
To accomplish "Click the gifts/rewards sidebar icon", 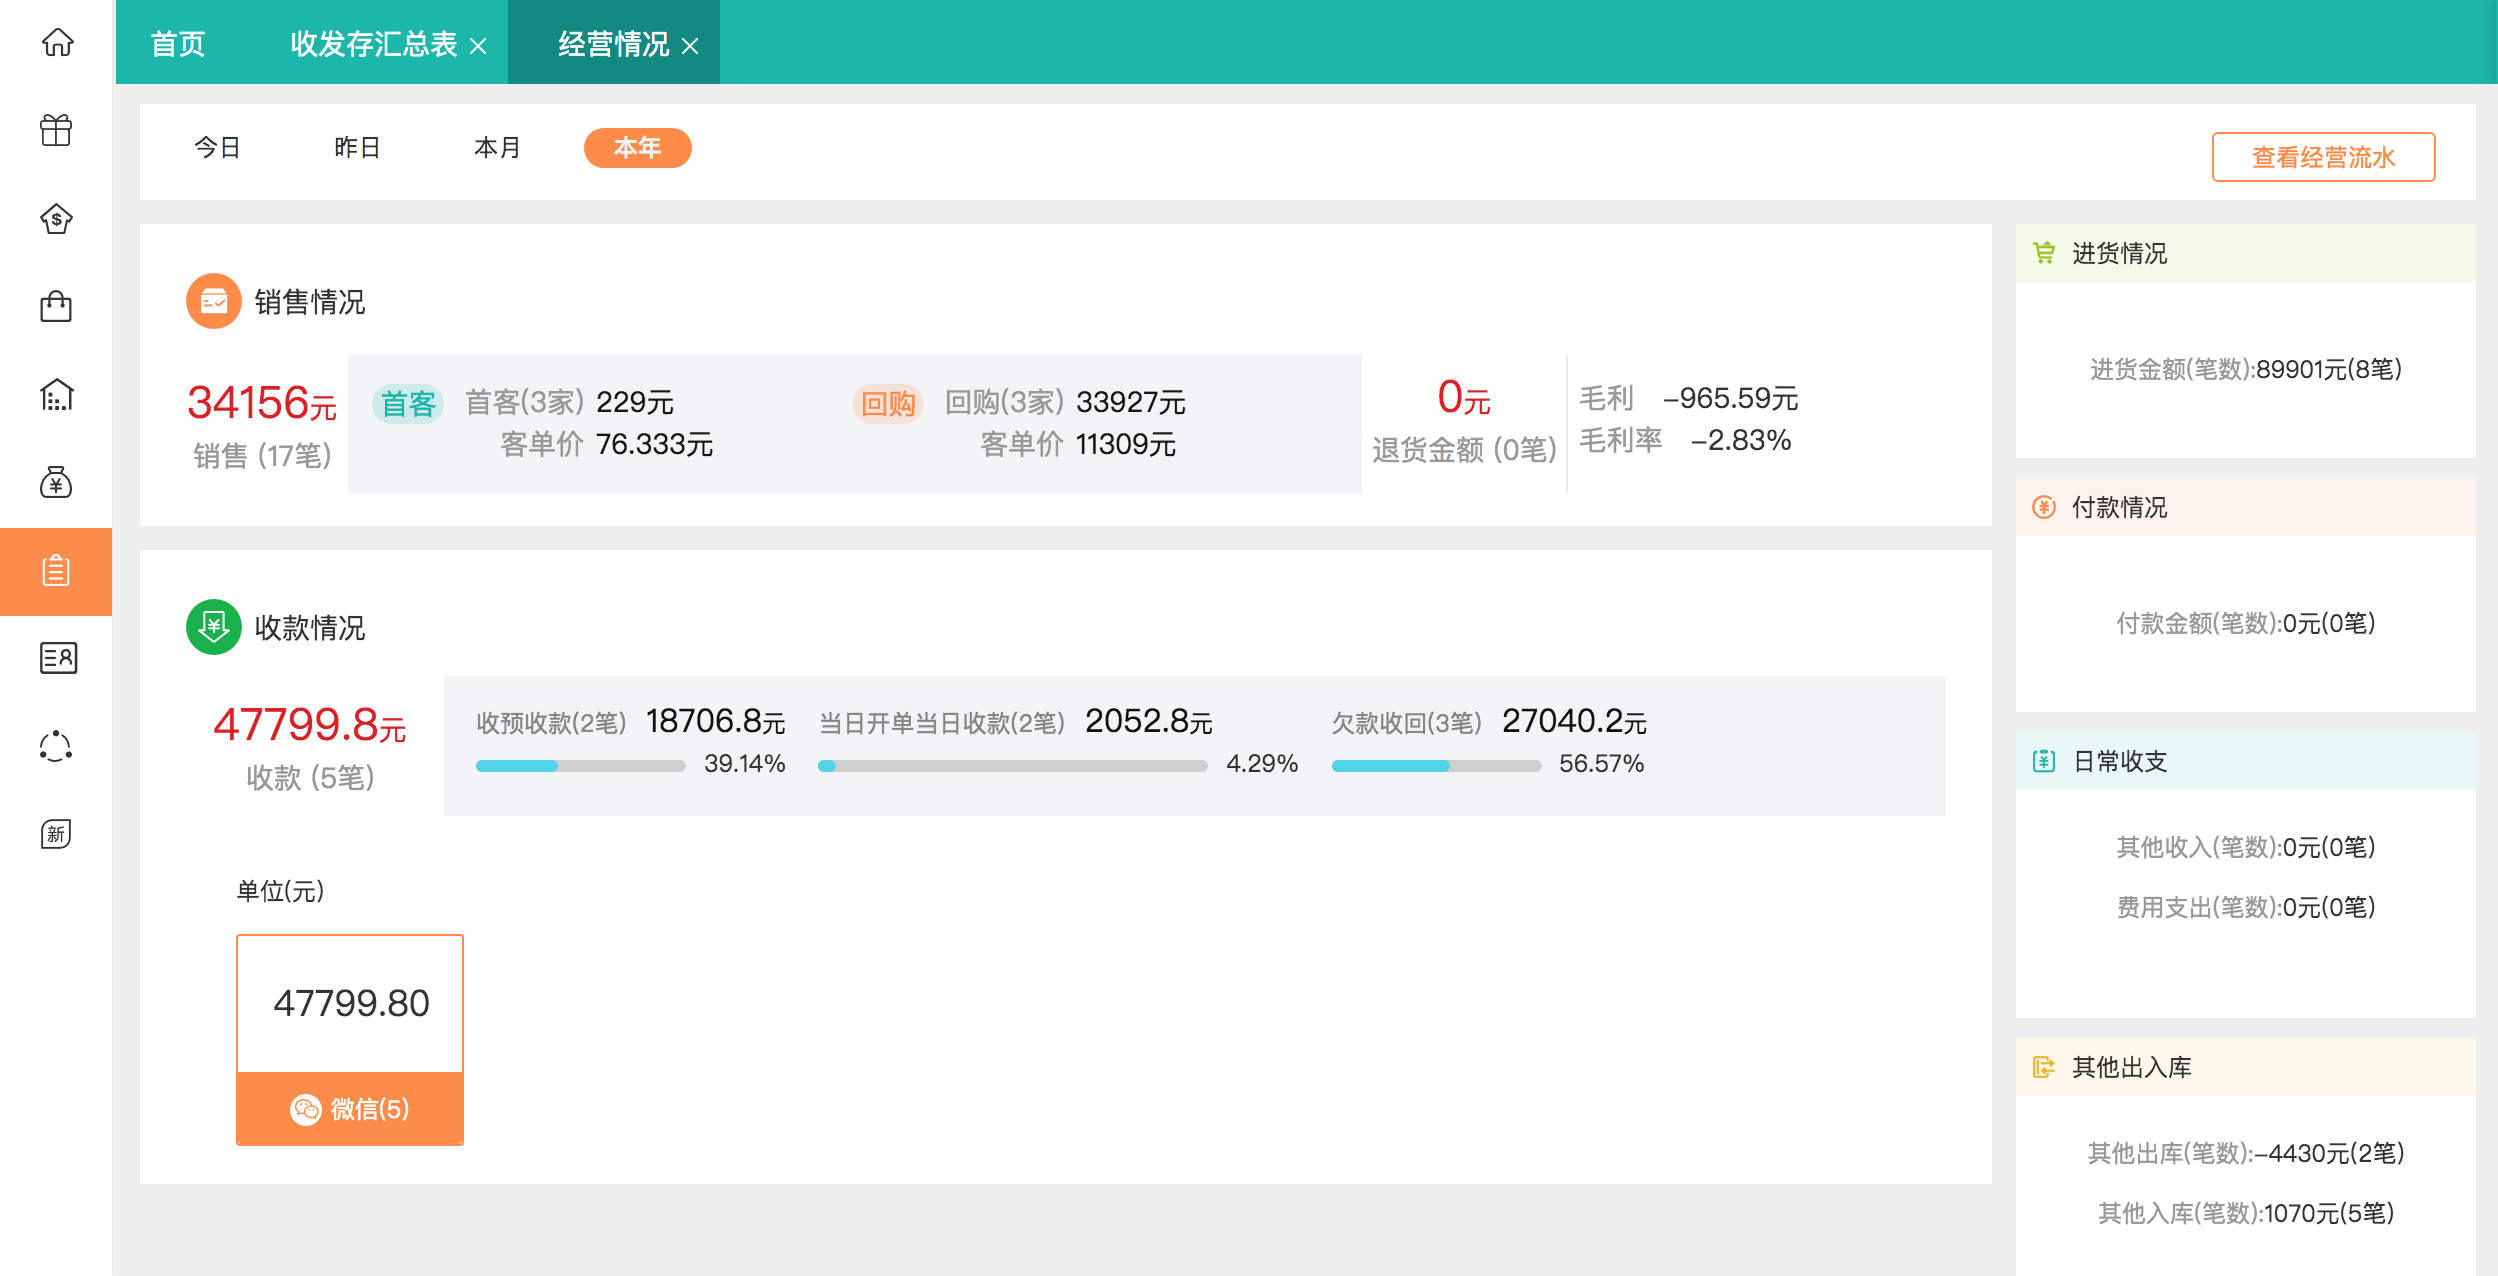I will point(57,130).
